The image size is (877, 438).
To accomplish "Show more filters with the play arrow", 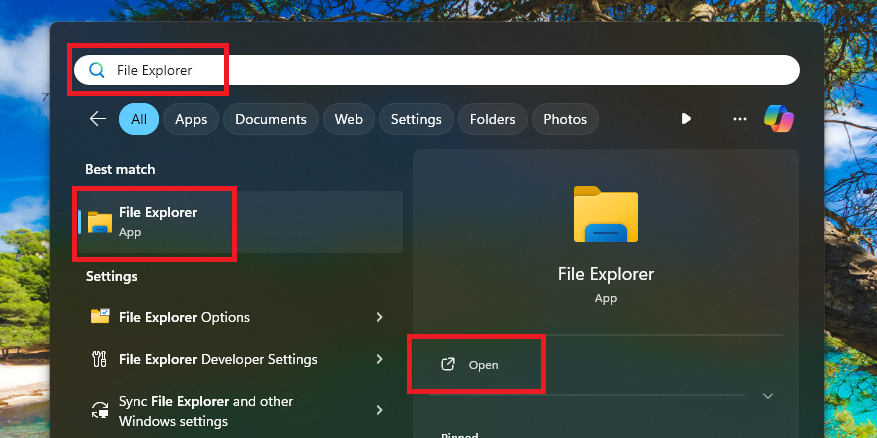I will 686,119.
